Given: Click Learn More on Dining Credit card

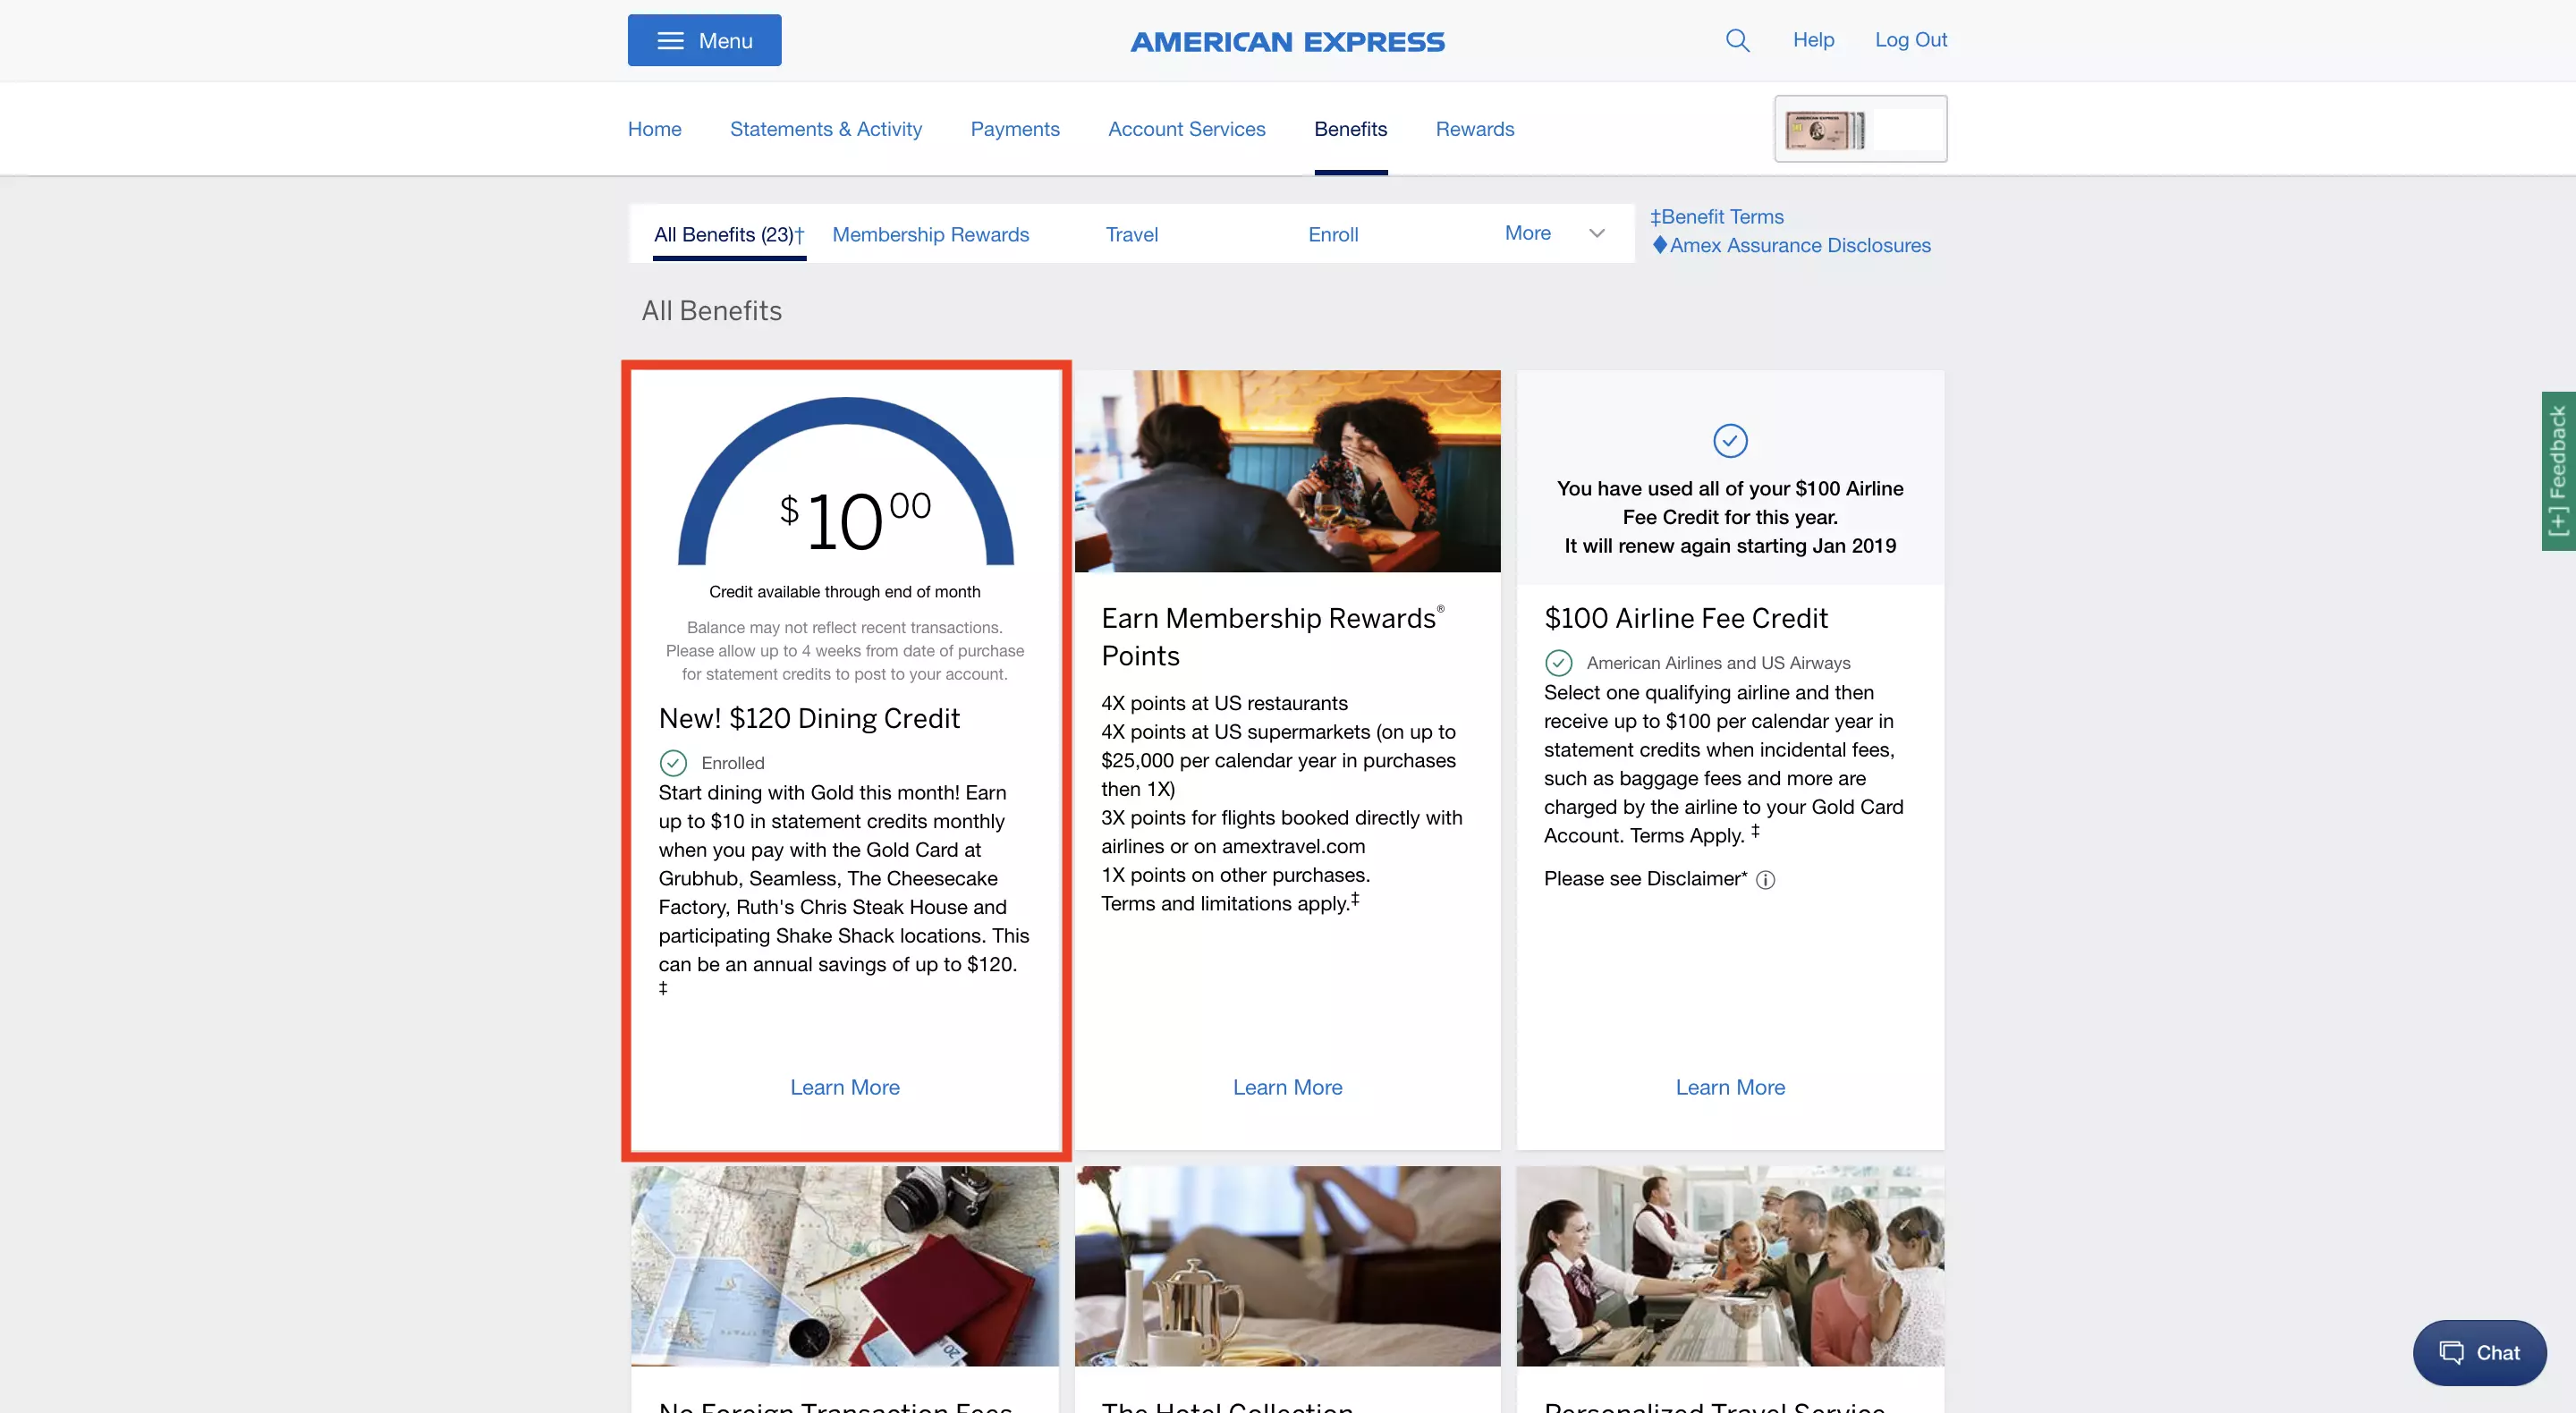Looking at the screenshot, I should pos(843,1086).
